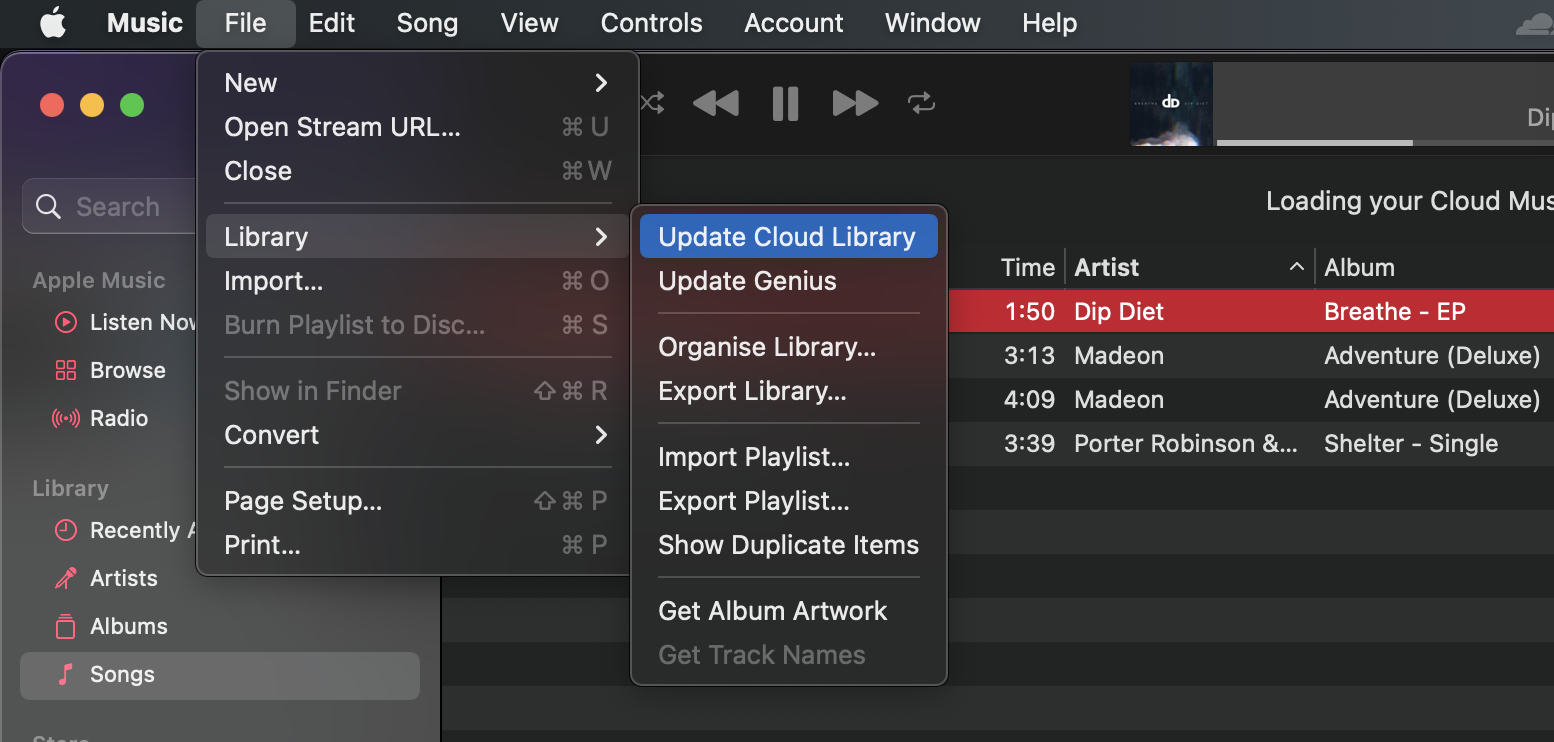Image resolution: width=1554 pixels, height=742 pixels.
Task: Pause the currently playing song
Action: [x=786, y=103]
